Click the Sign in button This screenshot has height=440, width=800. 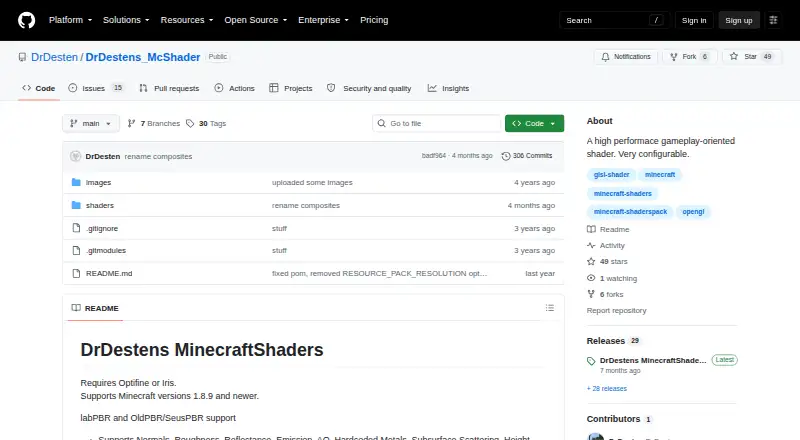[694, 20]
